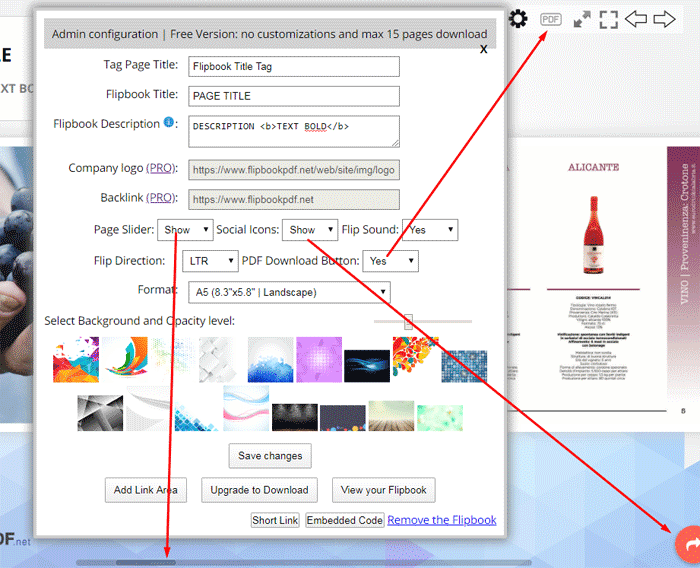
Task: Expand the PDF Download Button dropdown
Action: [x=390, y=261]
